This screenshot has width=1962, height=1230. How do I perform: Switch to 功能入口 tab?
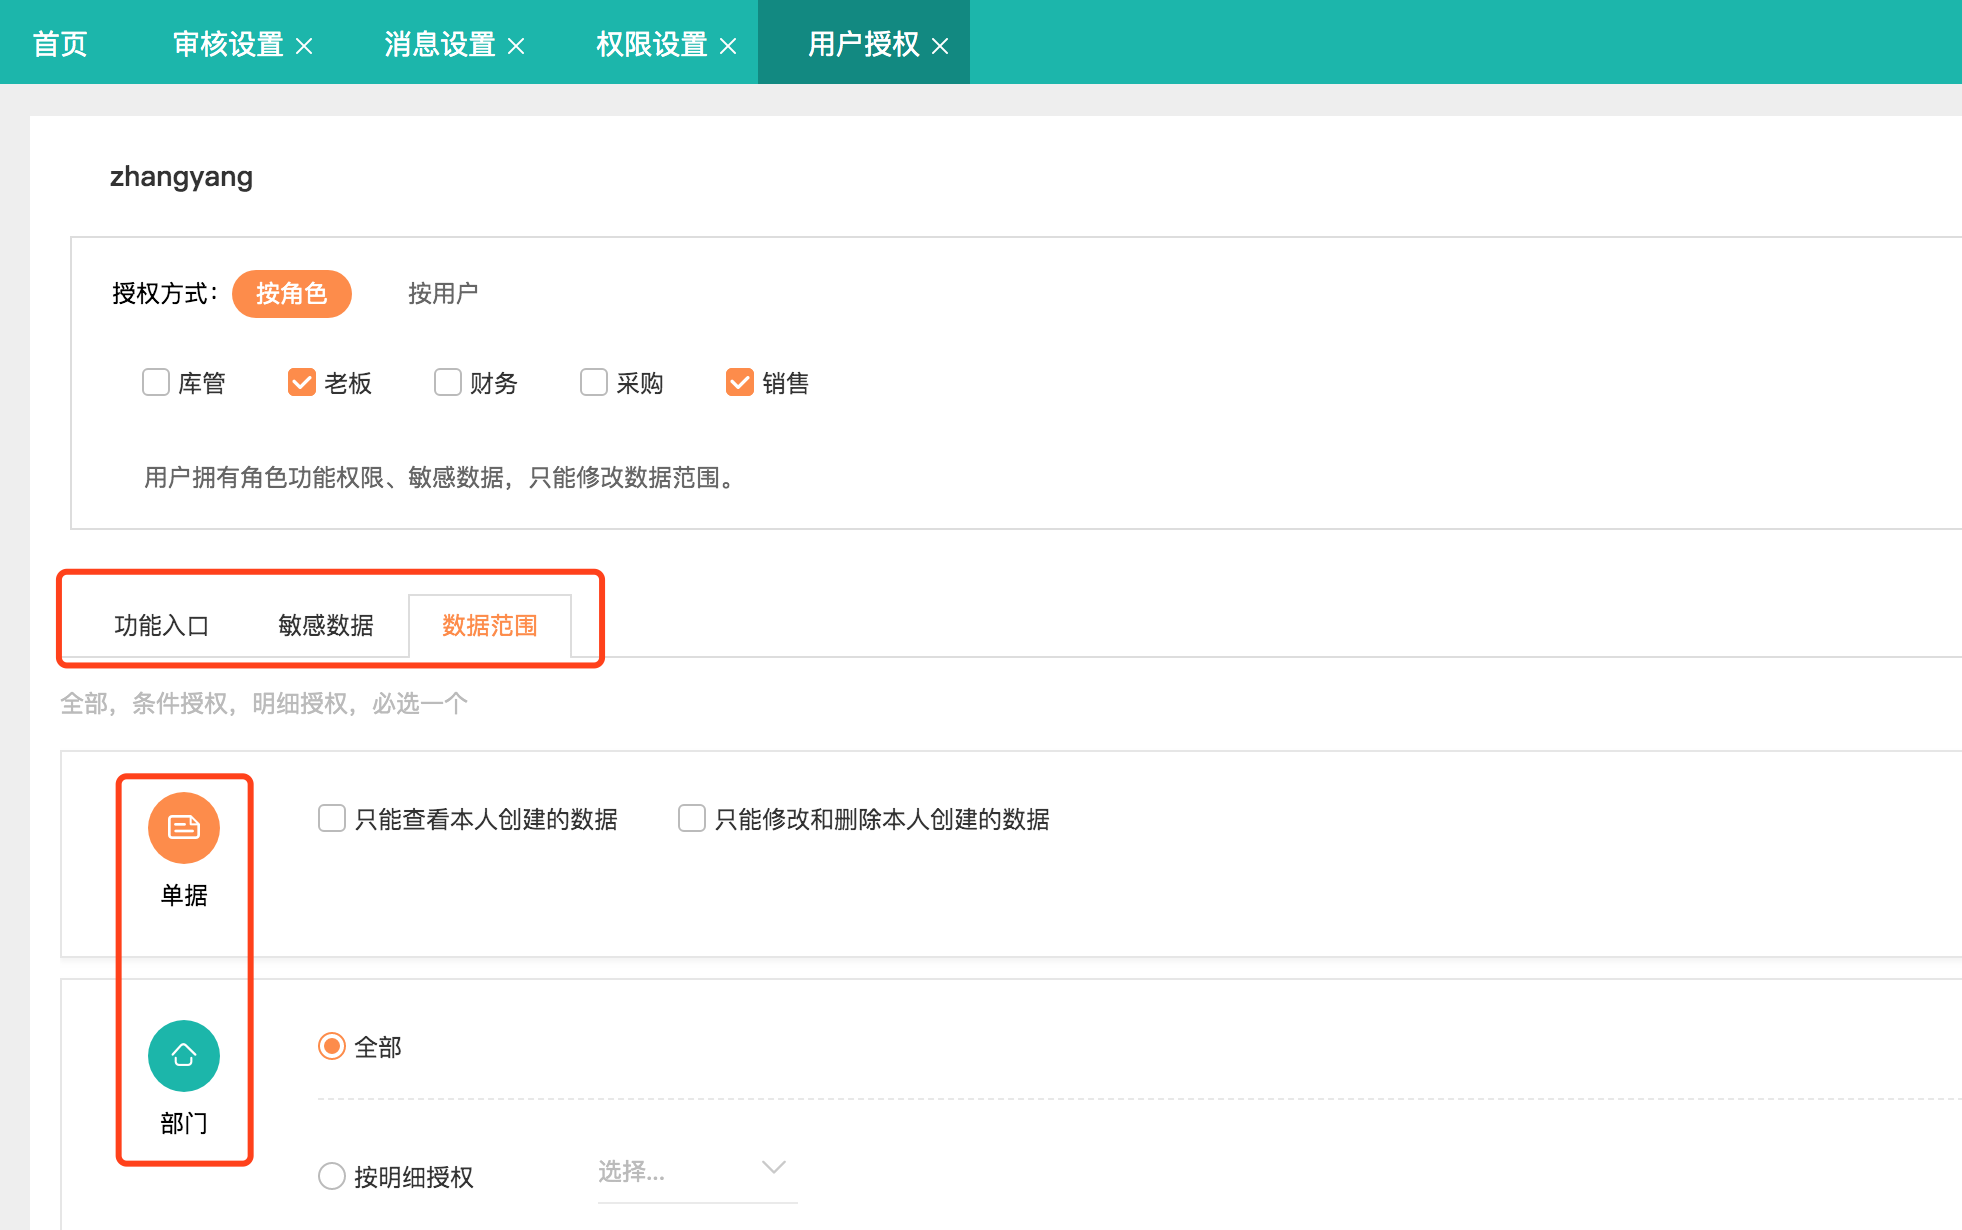point(159,624)
